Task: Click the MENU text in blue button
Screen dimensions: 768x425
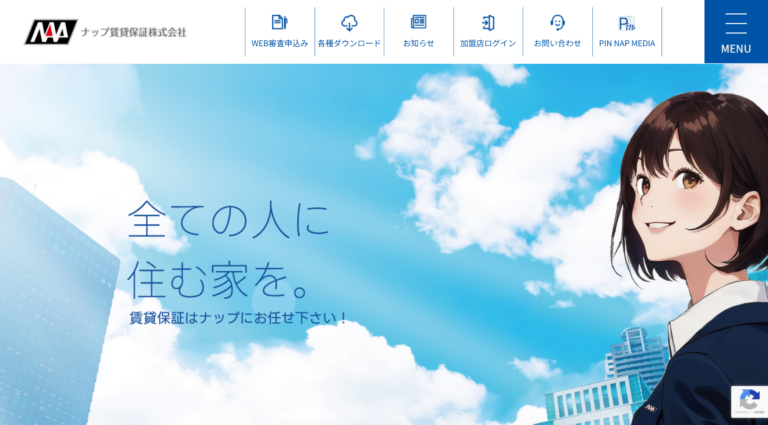Action: click(736, 49)
